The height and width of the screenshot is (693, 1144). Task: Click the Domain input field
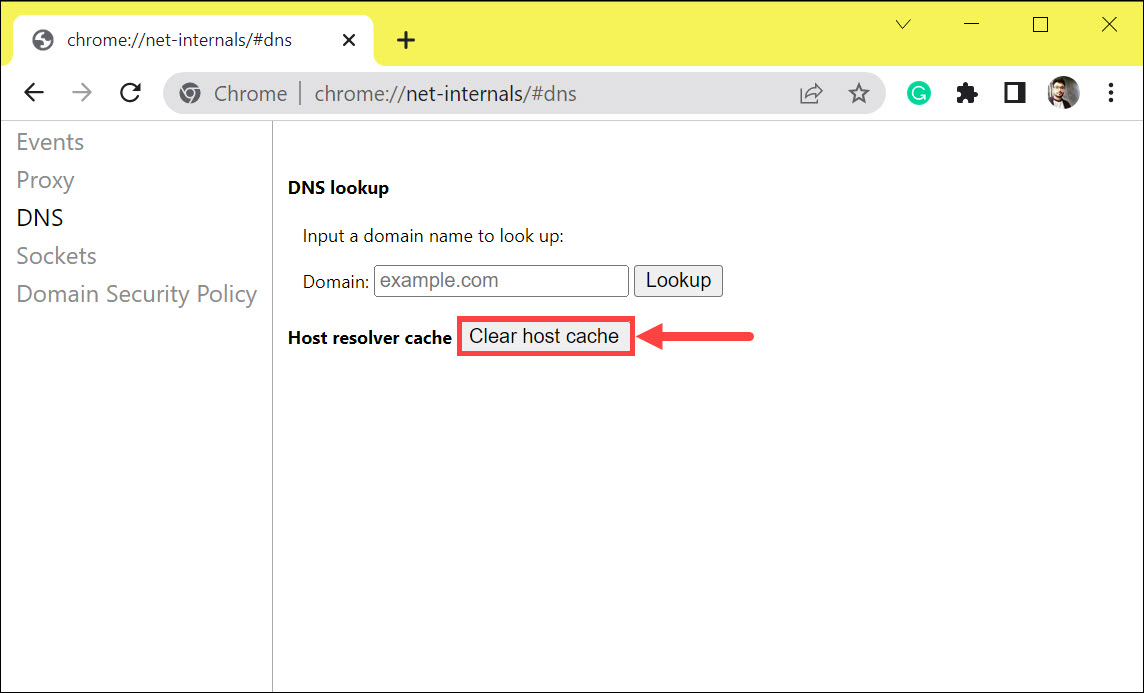500,280
